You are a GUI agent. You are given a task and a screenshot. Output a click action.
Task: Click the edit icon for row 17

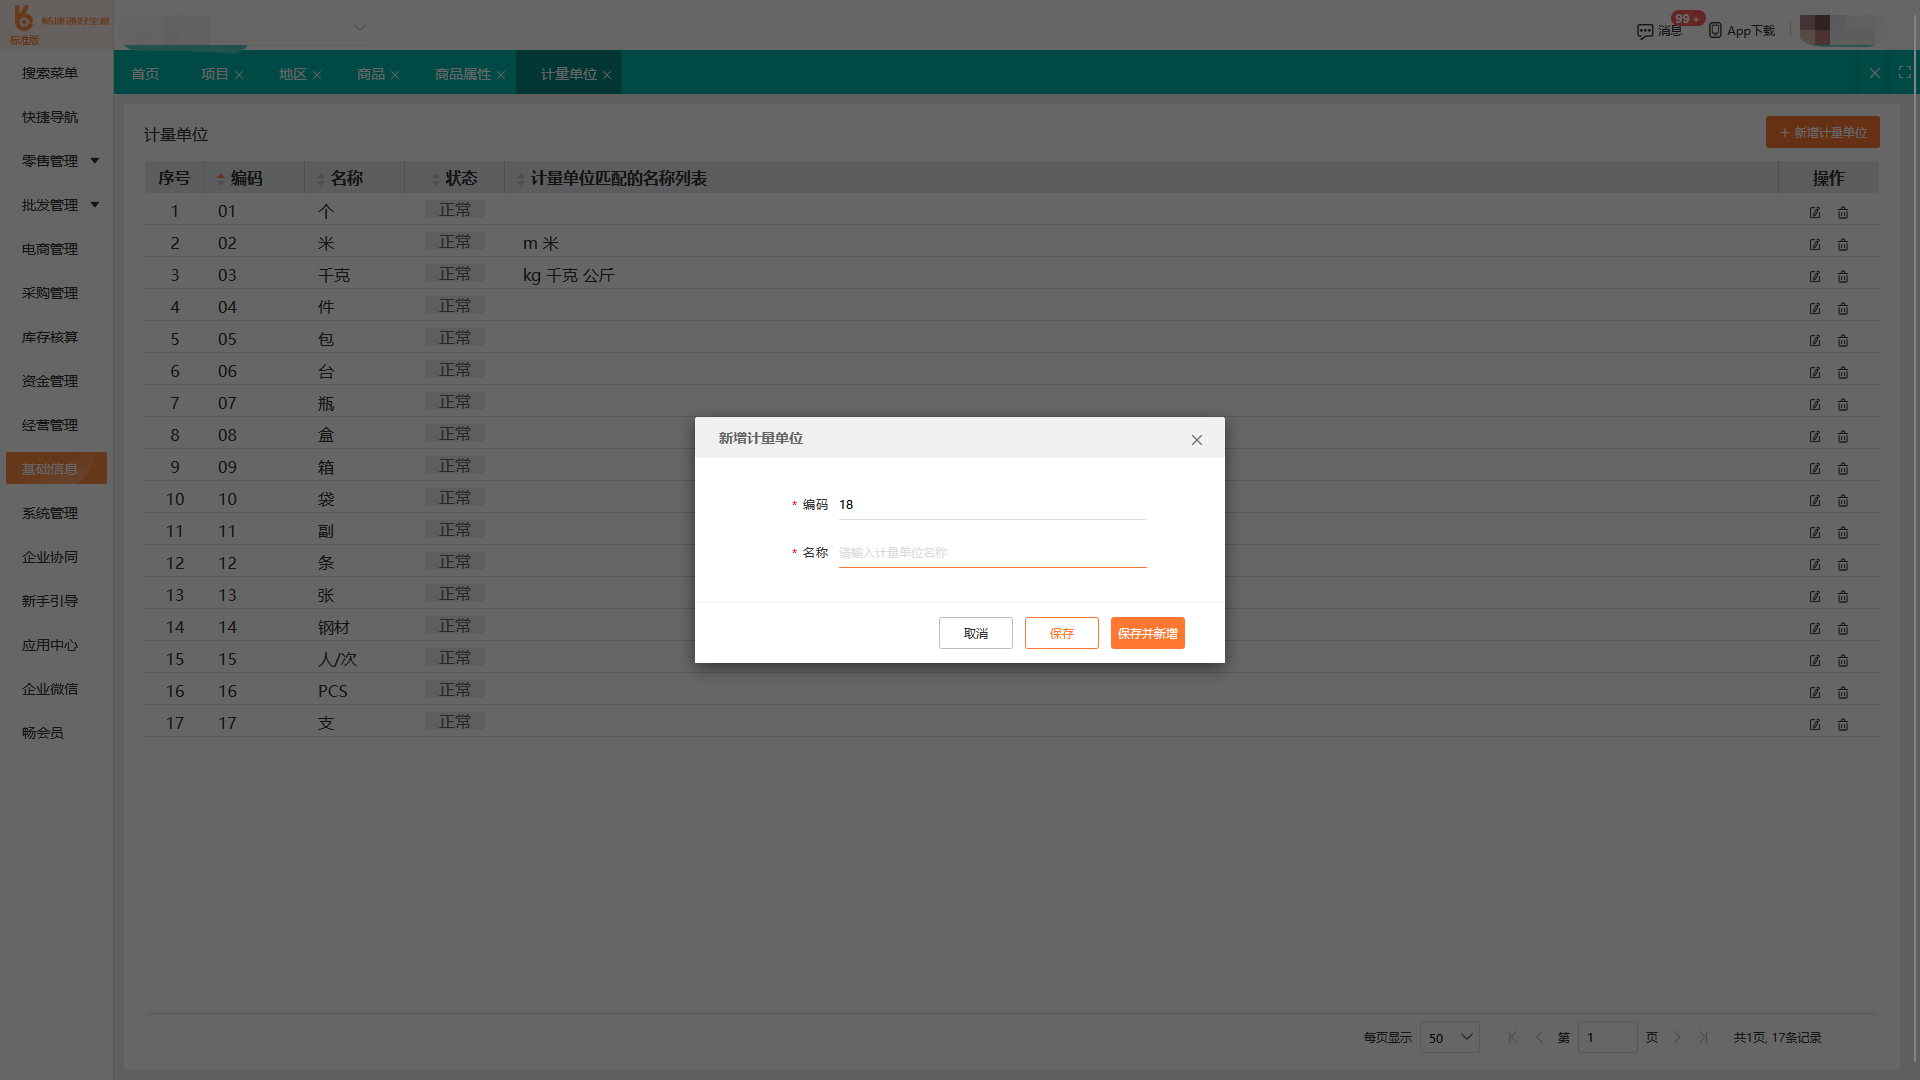[x=1815, y=724]
